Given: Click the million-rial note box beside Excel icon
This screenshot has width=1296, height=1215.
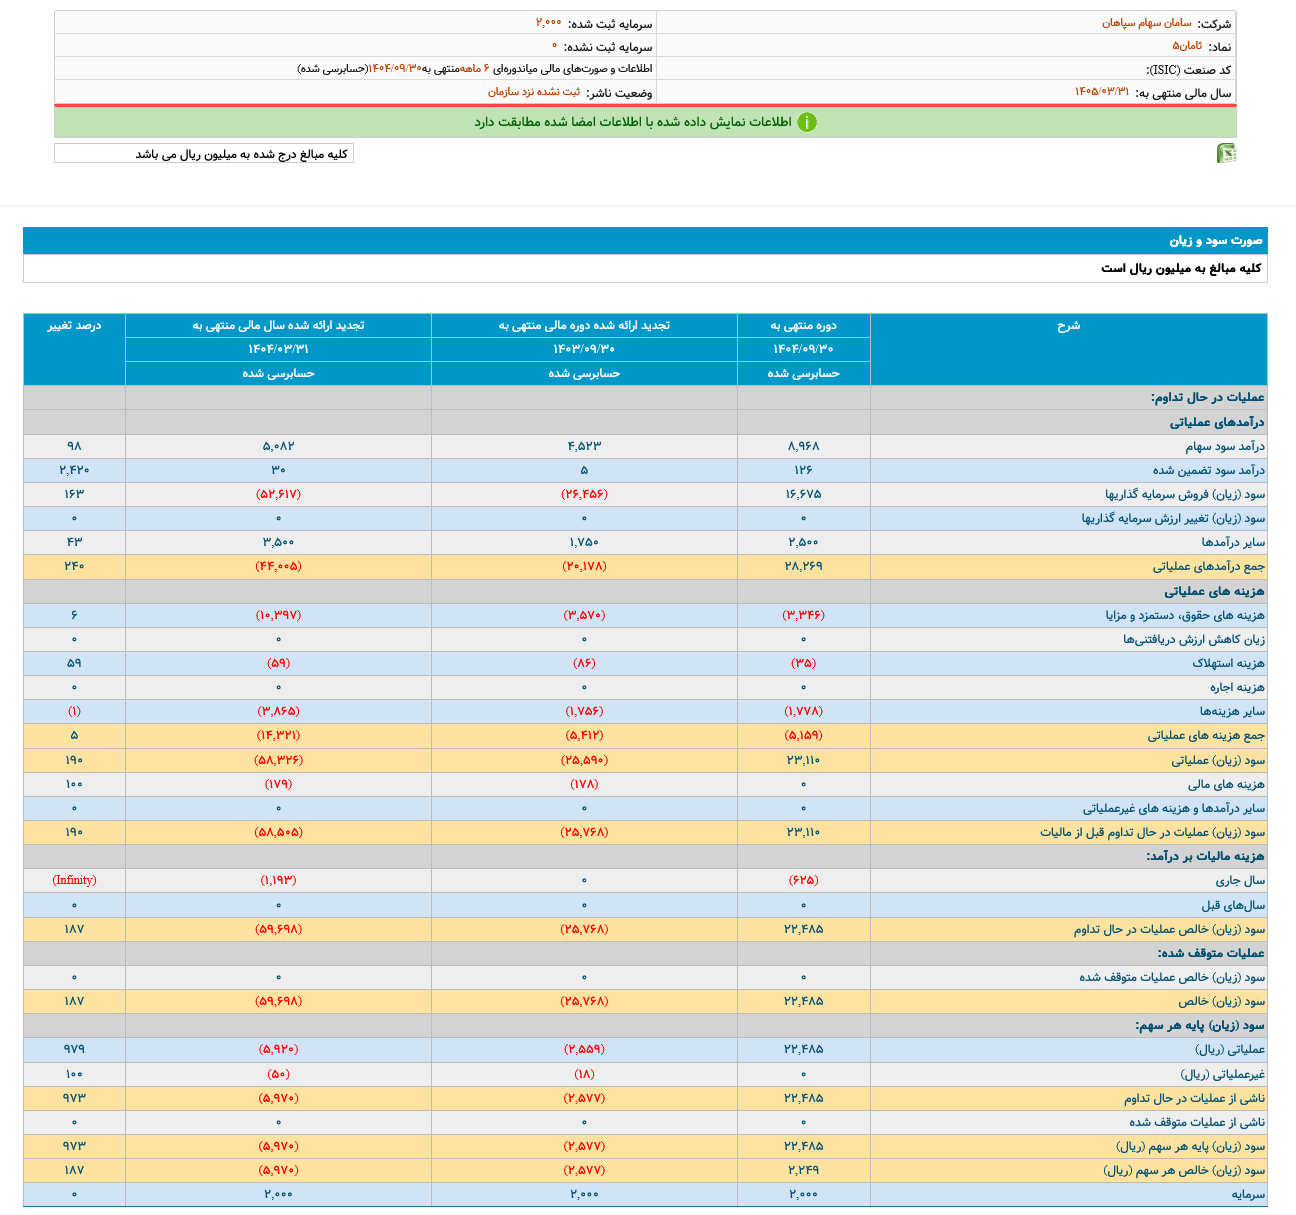Looking at the screenshot, I should pyautogui.click(x=204, y=154).
